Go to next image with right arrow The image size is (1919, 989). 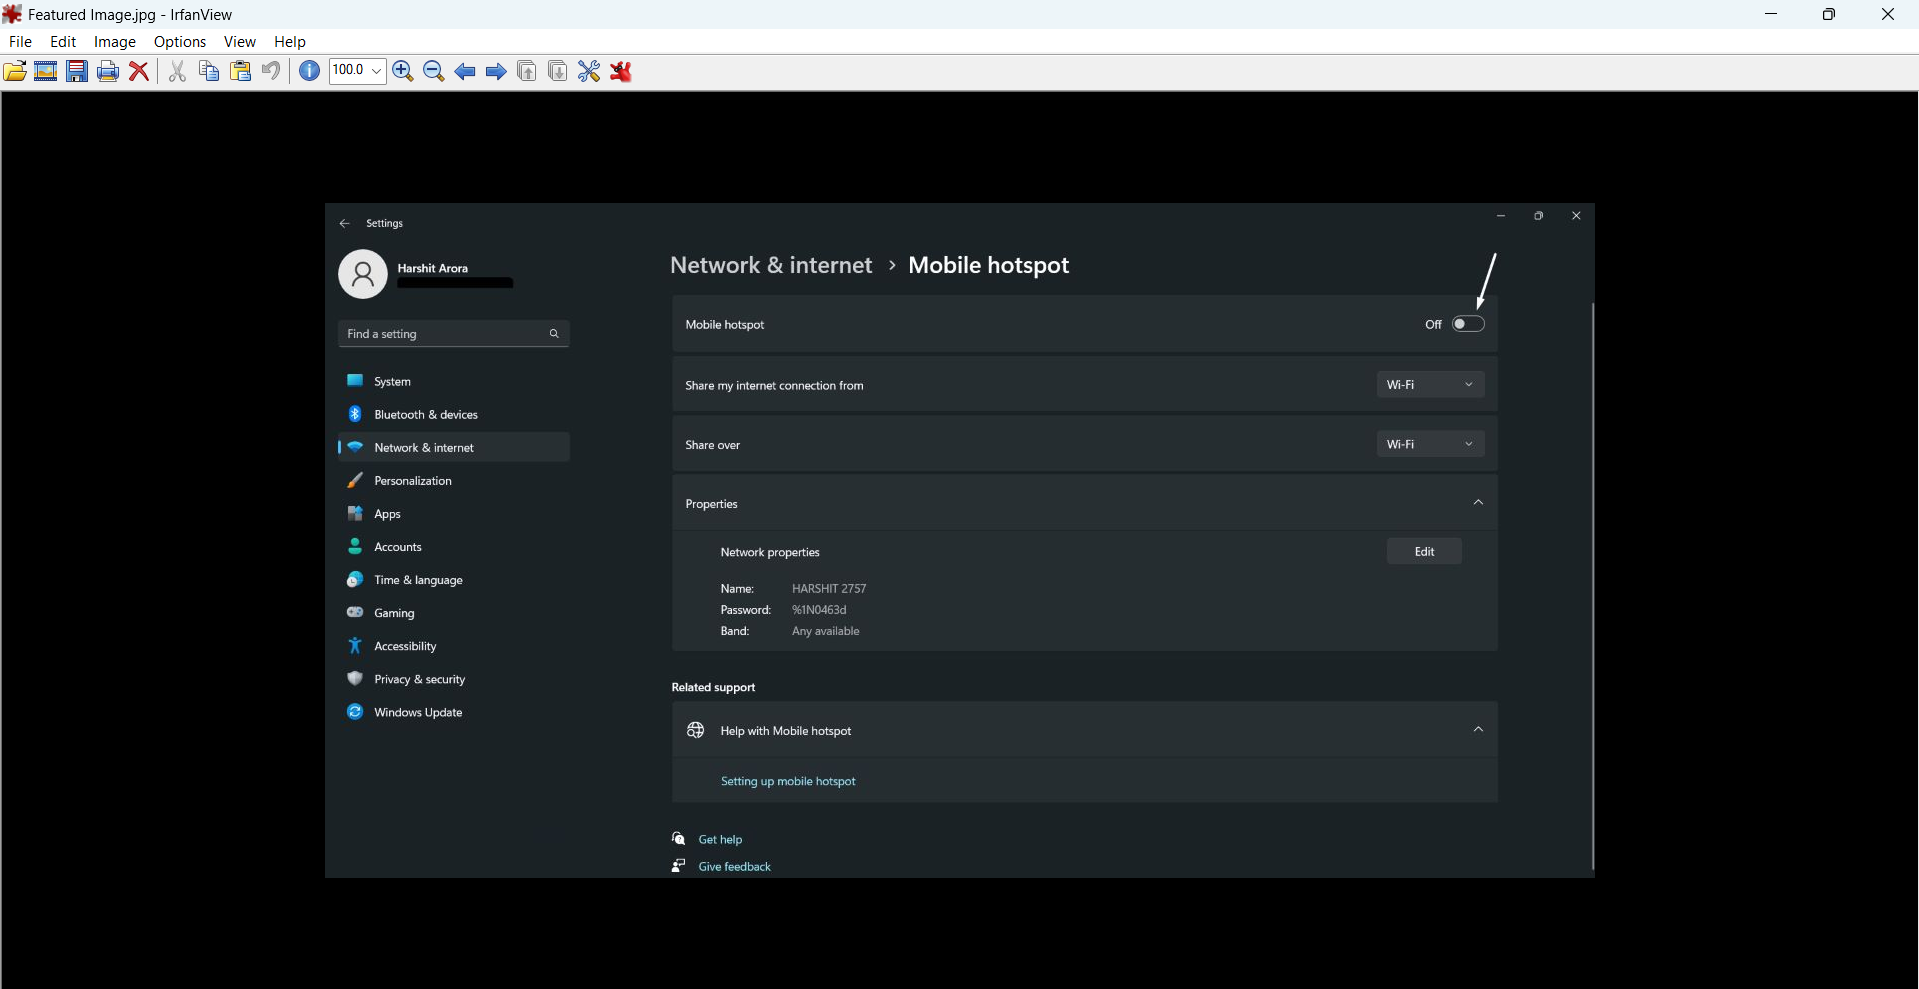pos(496,71)
